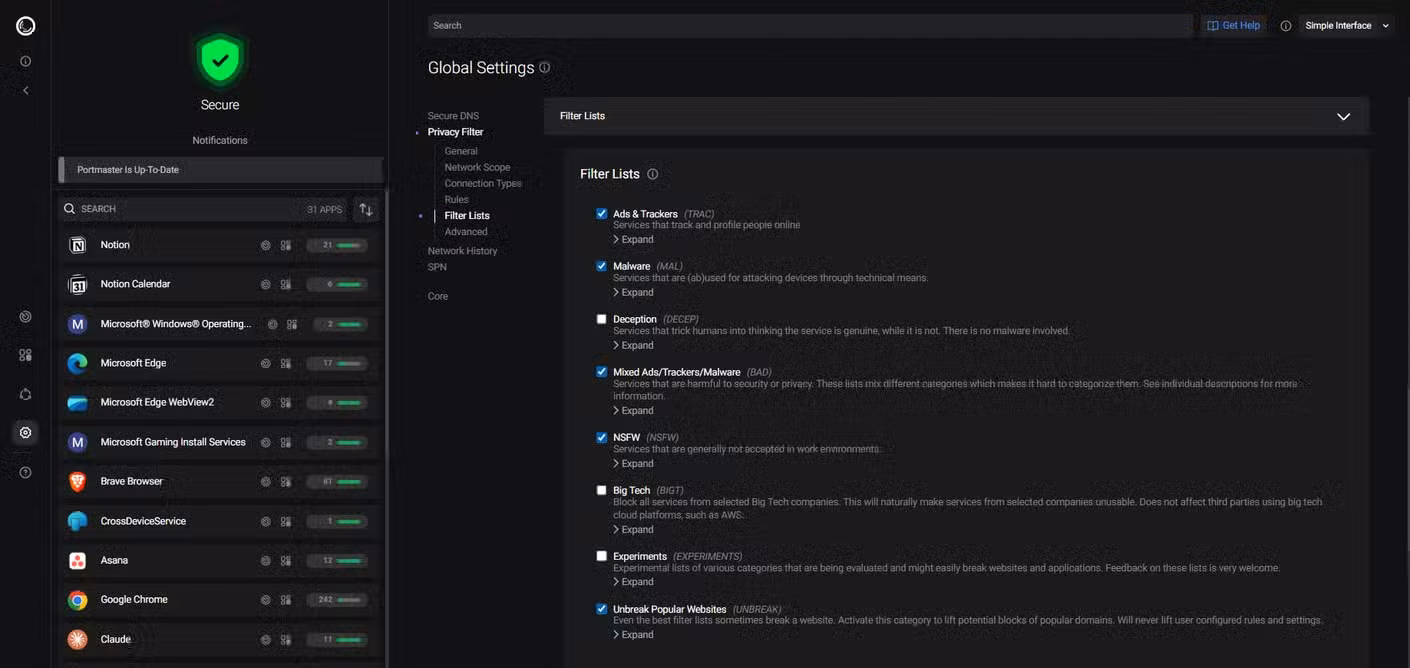Go to Network History settings section

462,251
